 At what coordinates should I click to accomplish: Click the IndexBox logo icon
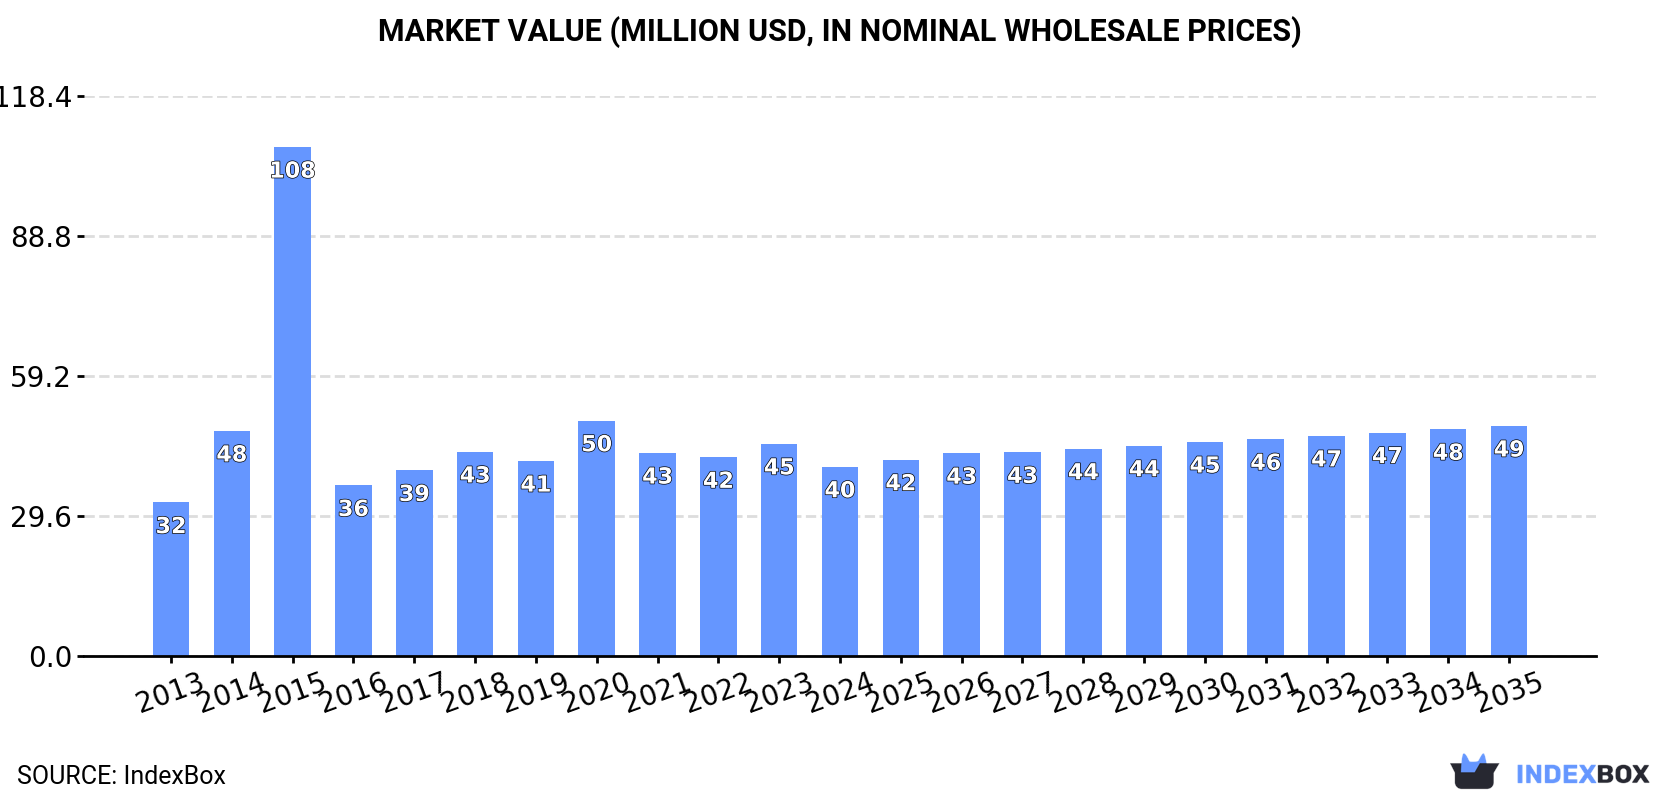(x=1474, y=772)
